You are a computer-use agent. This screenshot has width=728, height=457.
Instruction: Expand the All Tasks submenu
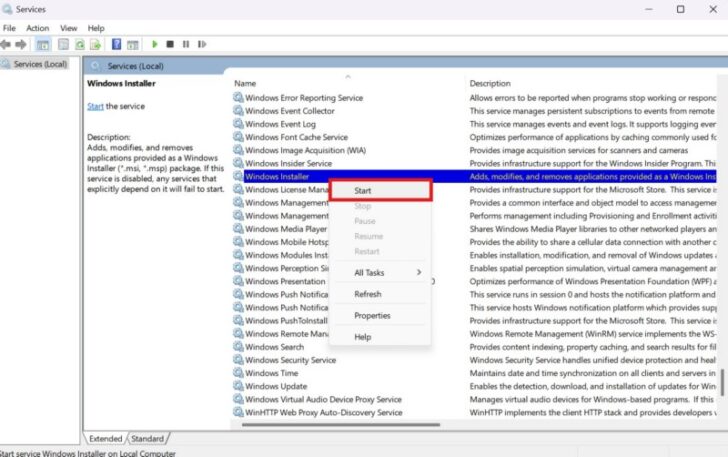coord(385,273)
